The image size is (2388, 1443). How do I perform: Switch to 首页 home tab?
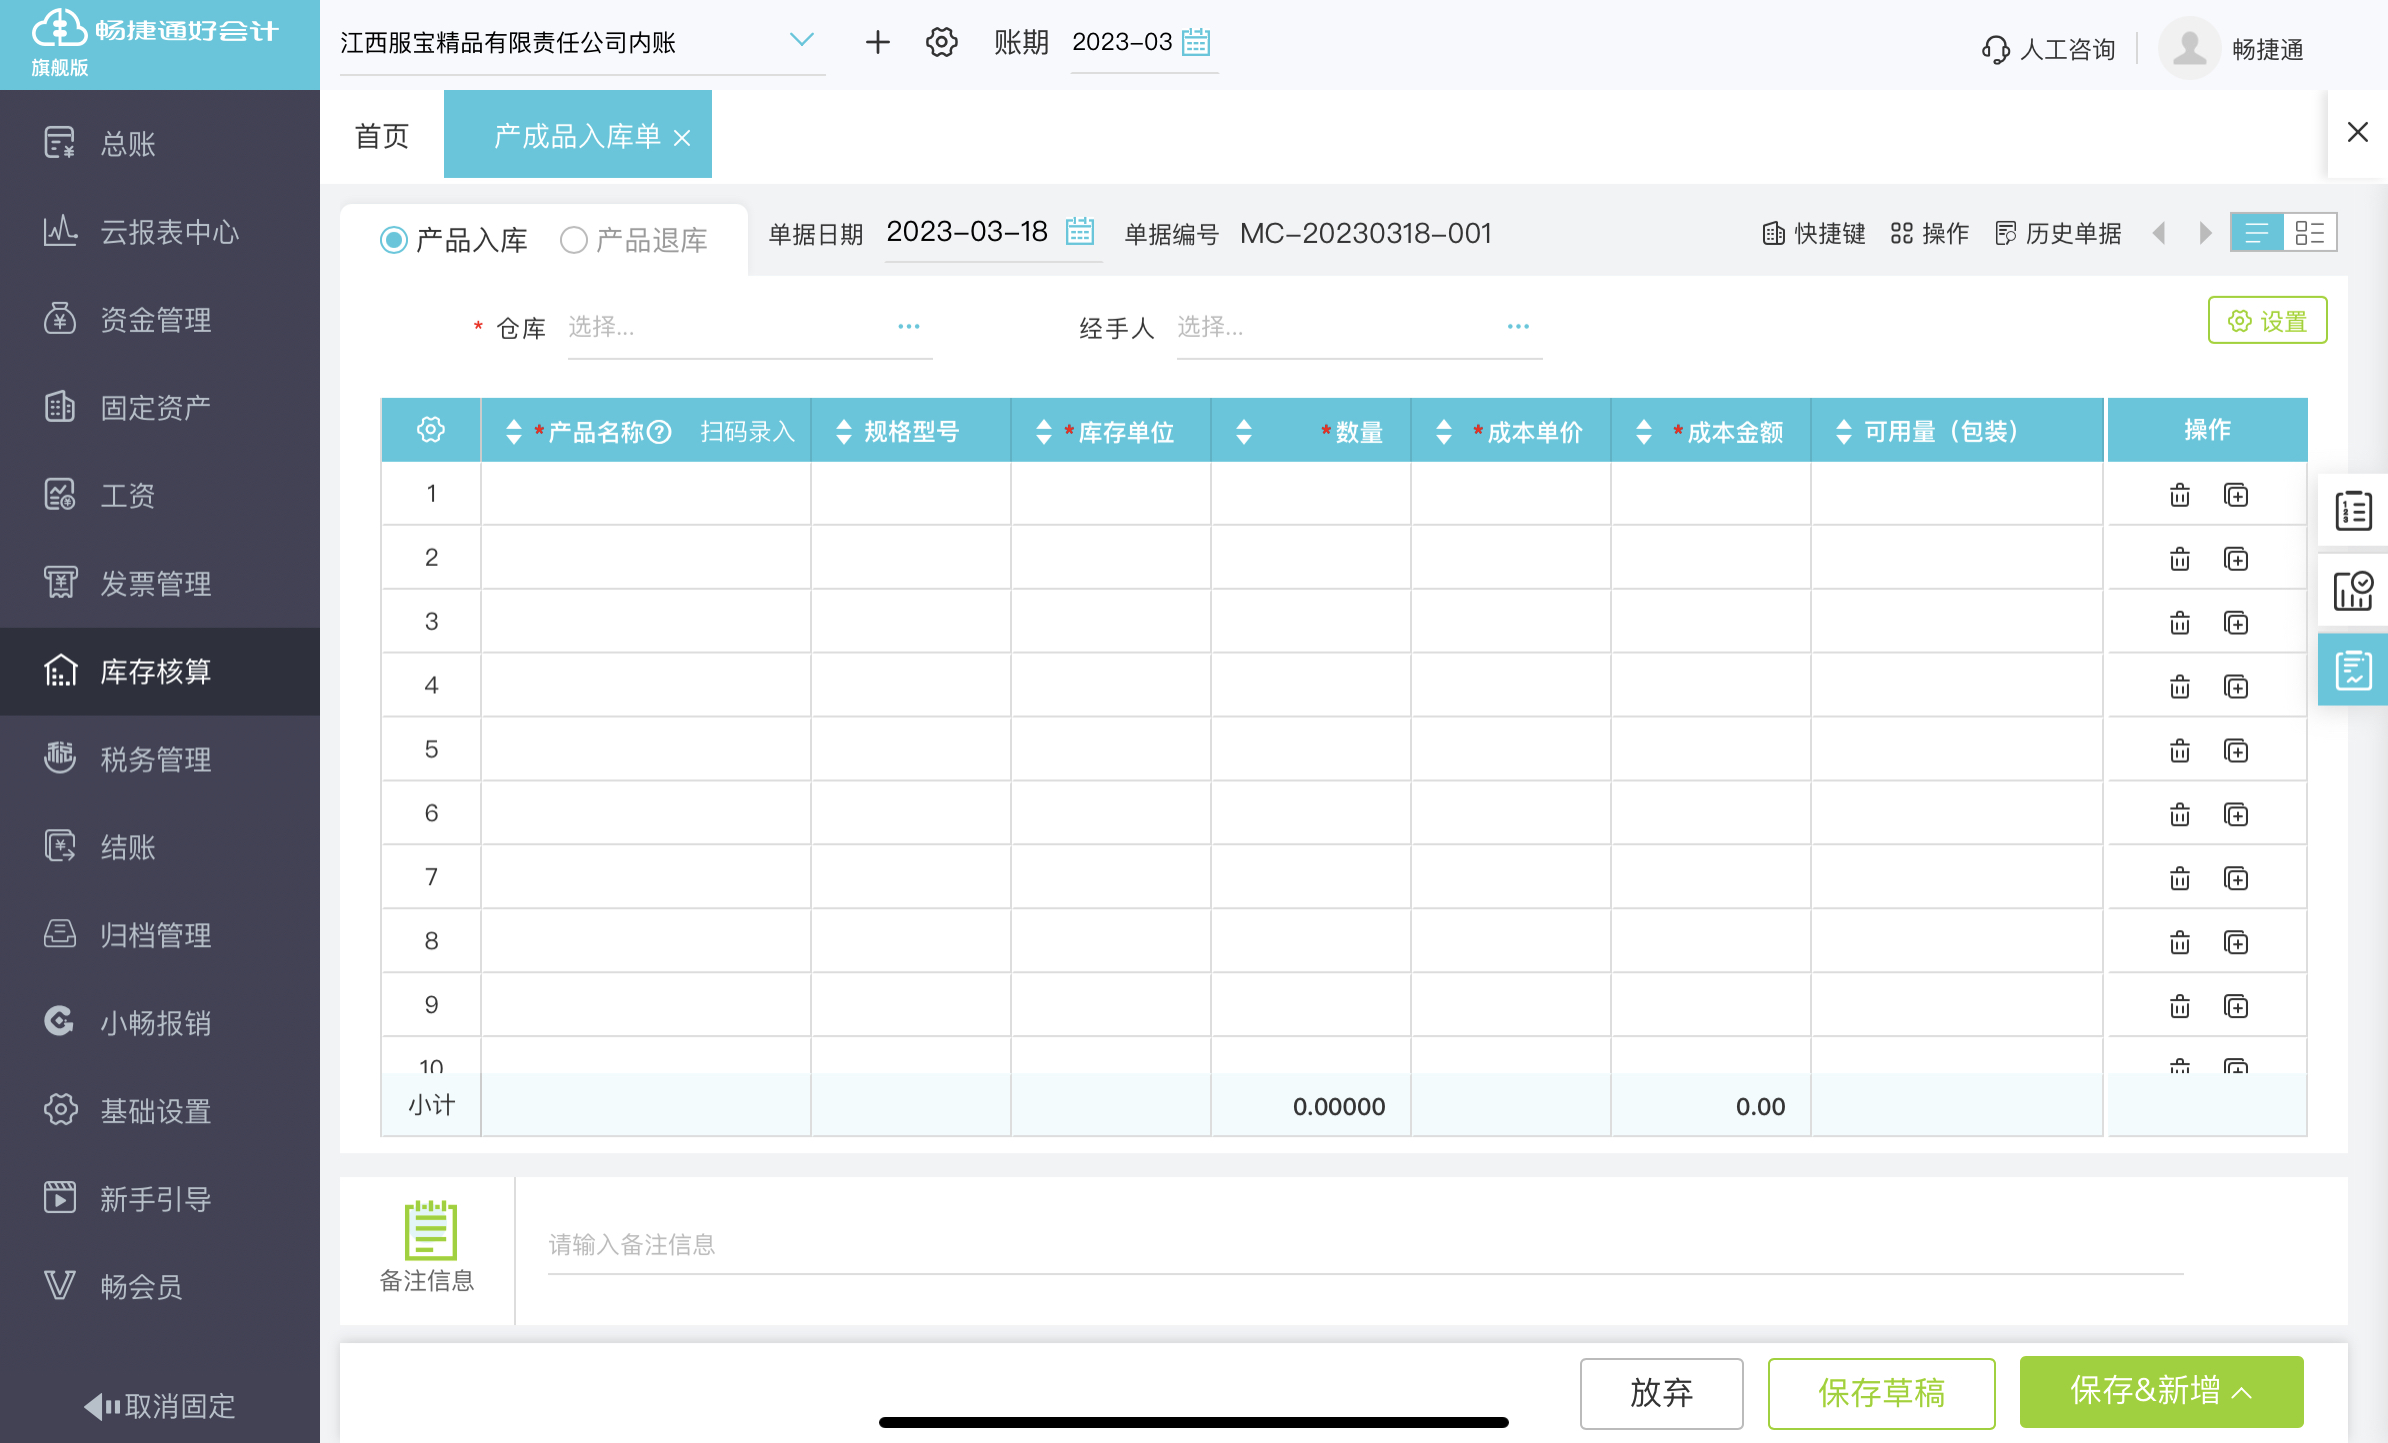[x=382, y=136]
